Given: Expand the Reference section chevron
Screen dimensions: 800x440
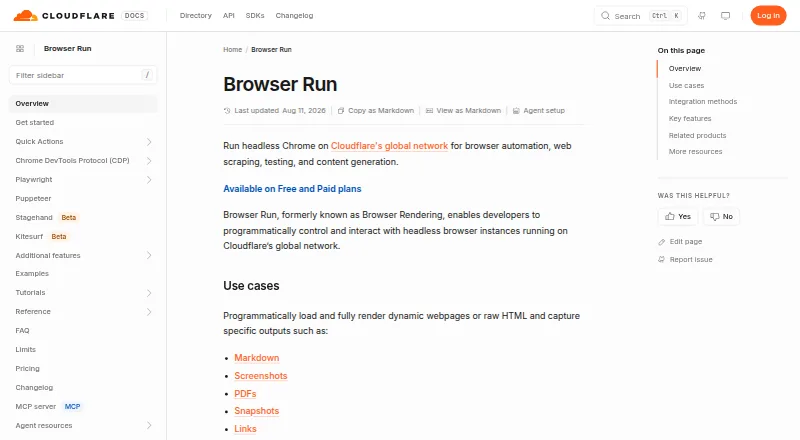Looking at the screenshot, I should [x=149, y=312].
